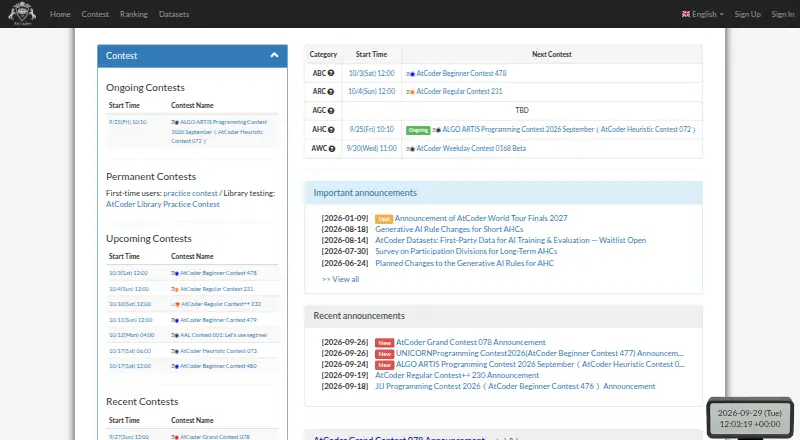
Task: Open AtCoder Beginner Contest 480 in Upcoming Contests
Action: pos(218,366)
